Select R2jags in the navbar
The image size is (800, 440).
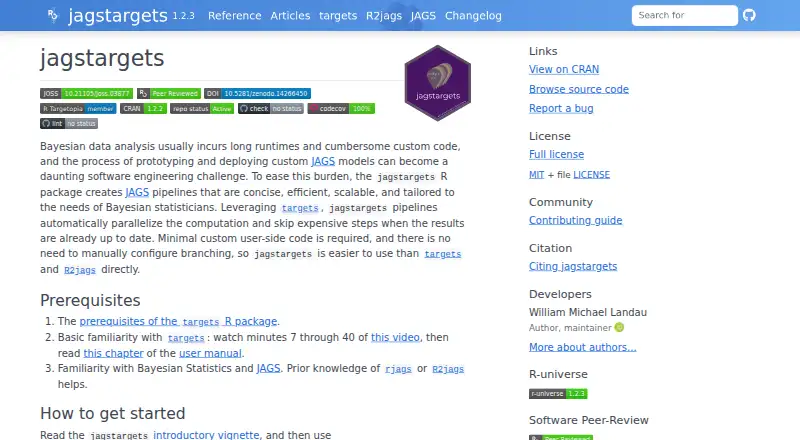click(x=384, y=16)
